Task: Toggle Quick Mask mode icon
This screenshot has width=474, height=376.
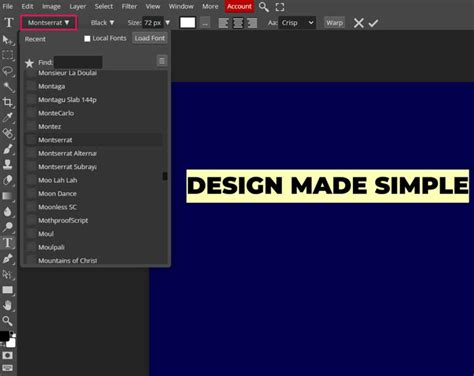Action: click(x=7, y=355)
